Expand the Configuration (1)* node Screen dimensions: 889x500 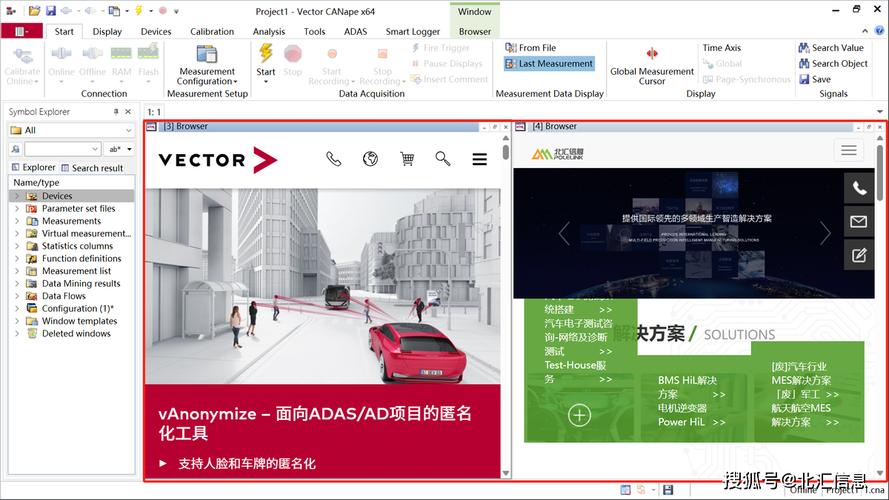pos(16,308)
